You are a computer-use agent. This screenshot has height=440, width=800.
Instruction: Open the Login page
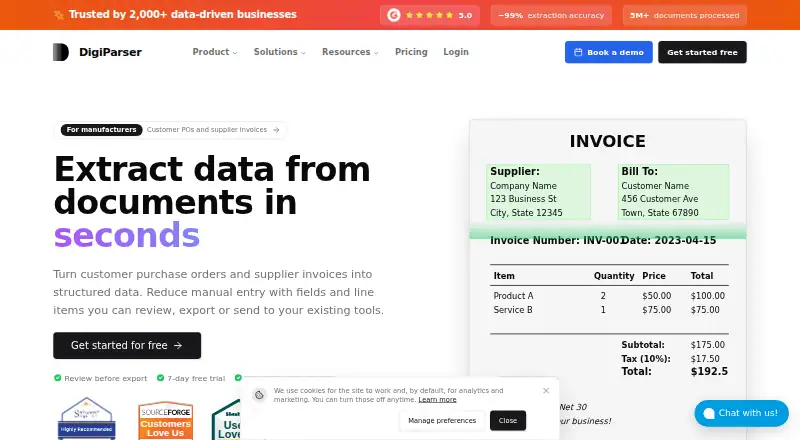[456, 52]
